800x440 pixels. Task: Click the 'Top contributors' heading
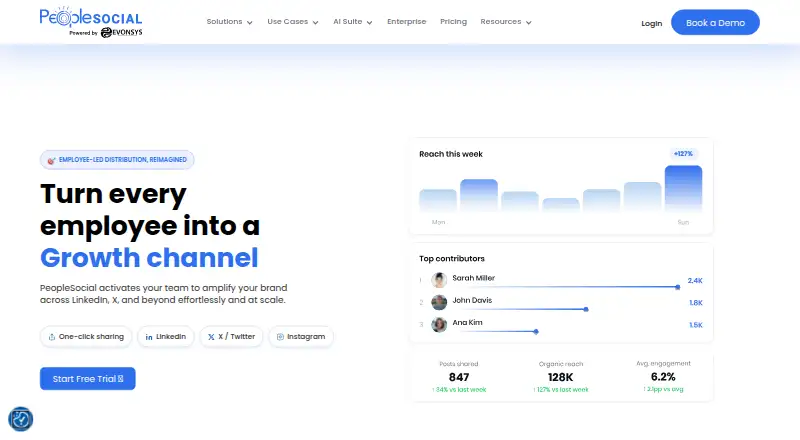click(x=452, y=259)
